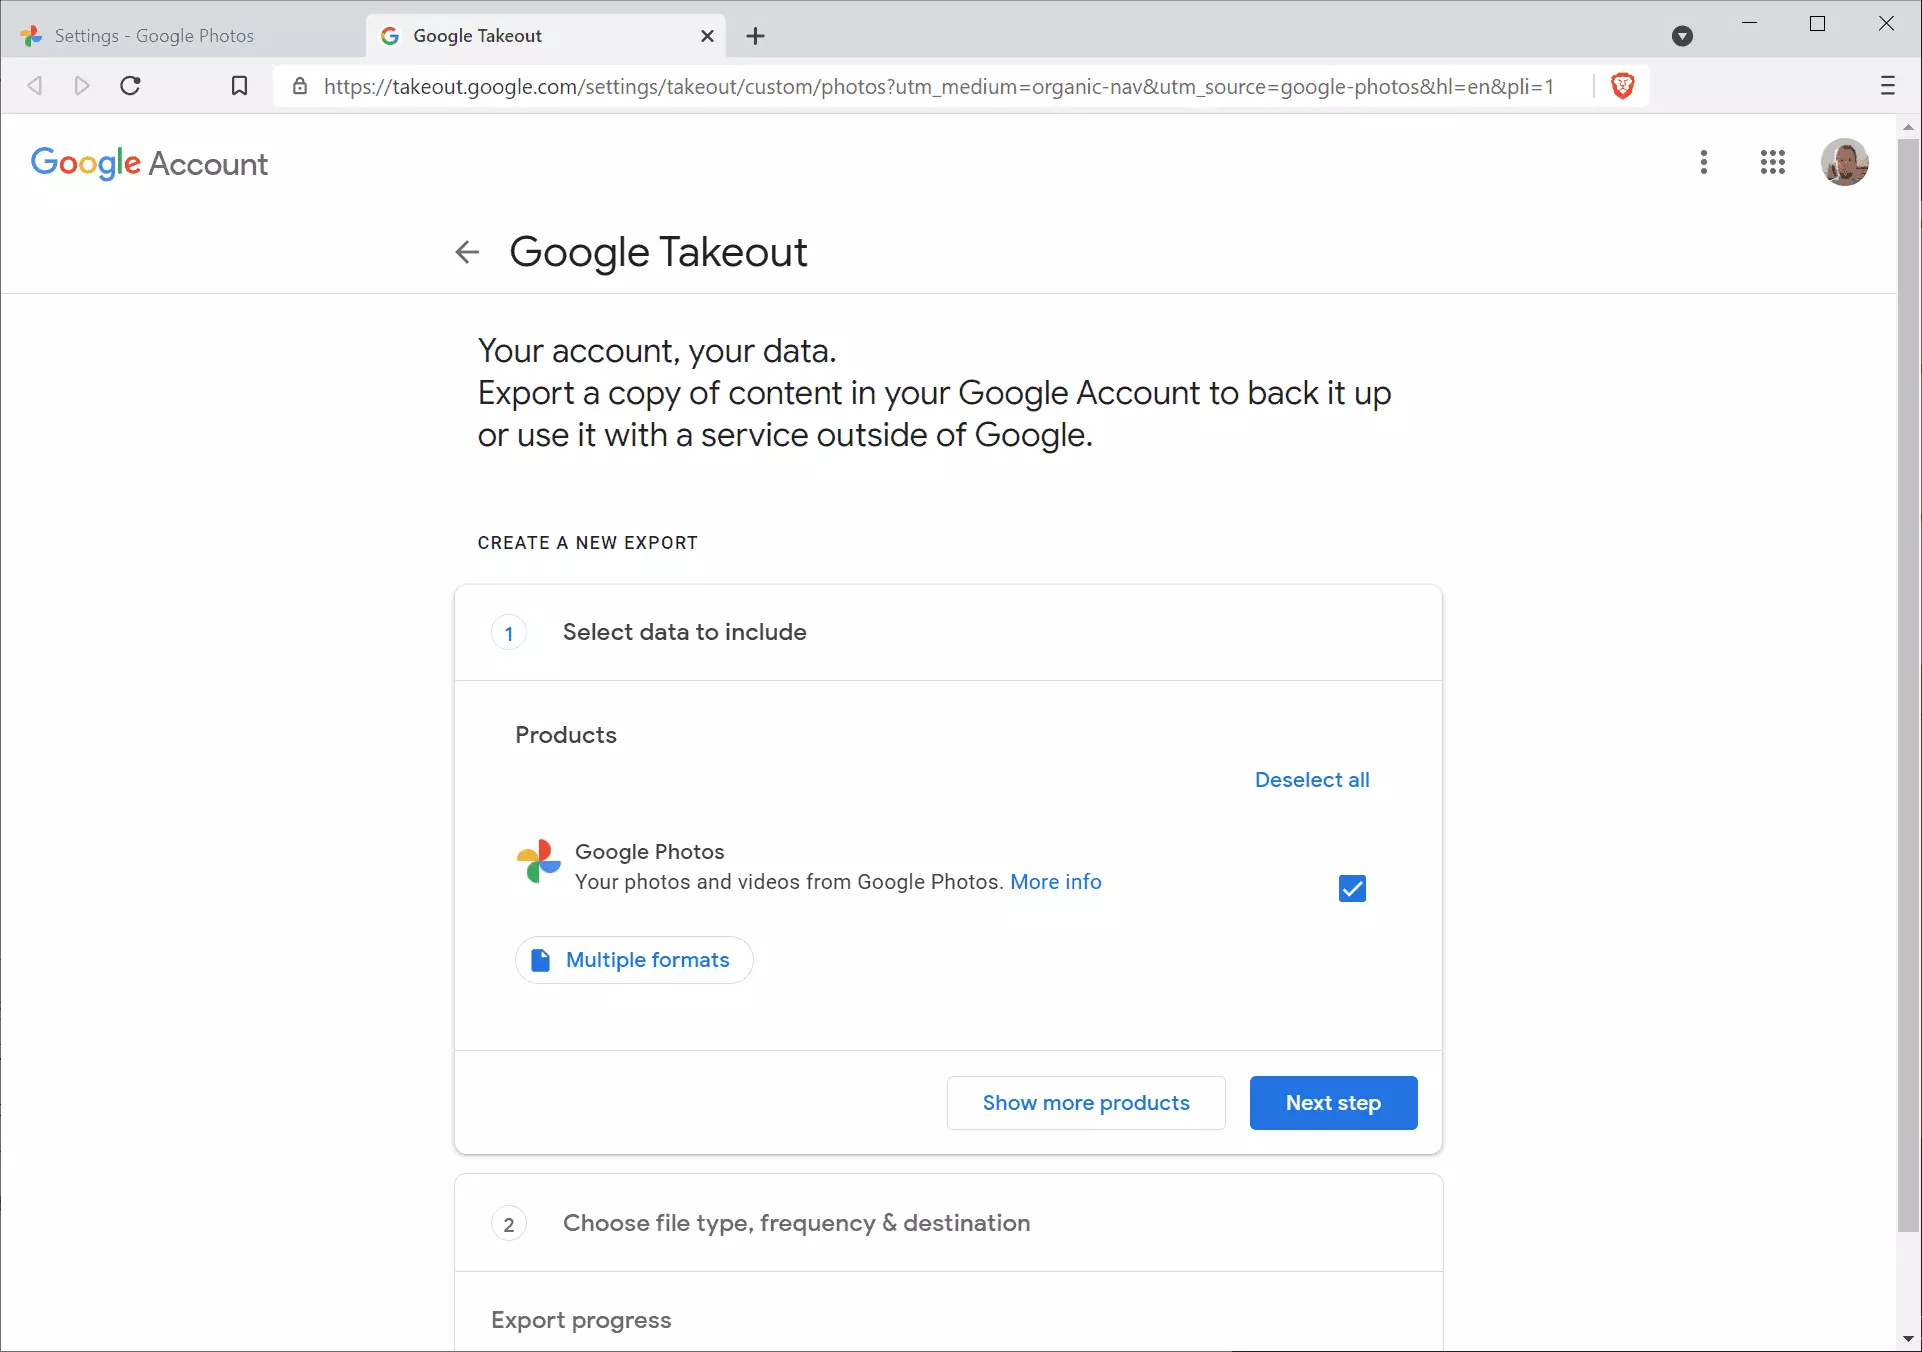Click Next step to proceed
The width and height of the screenshot is (1922, 1352).
pos(1334,1102)
